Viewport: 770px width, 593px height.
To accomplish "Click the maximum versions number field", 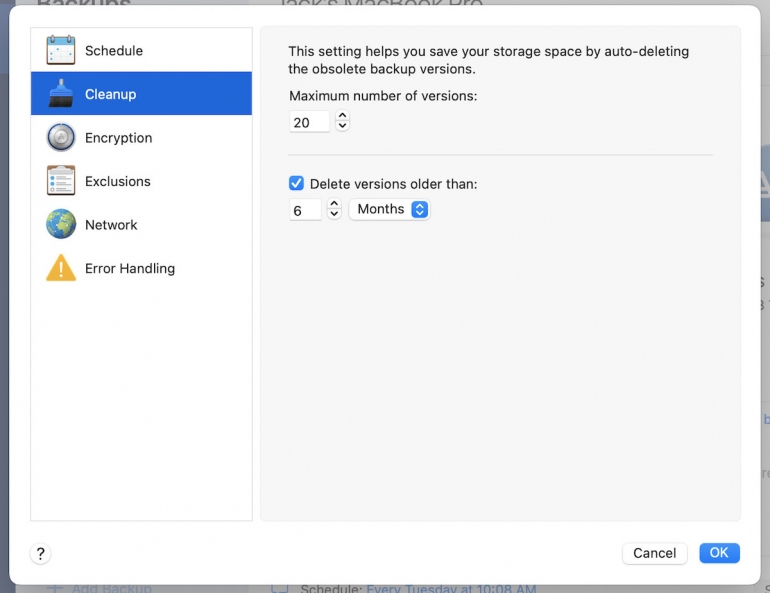I will tap(309, 122).
